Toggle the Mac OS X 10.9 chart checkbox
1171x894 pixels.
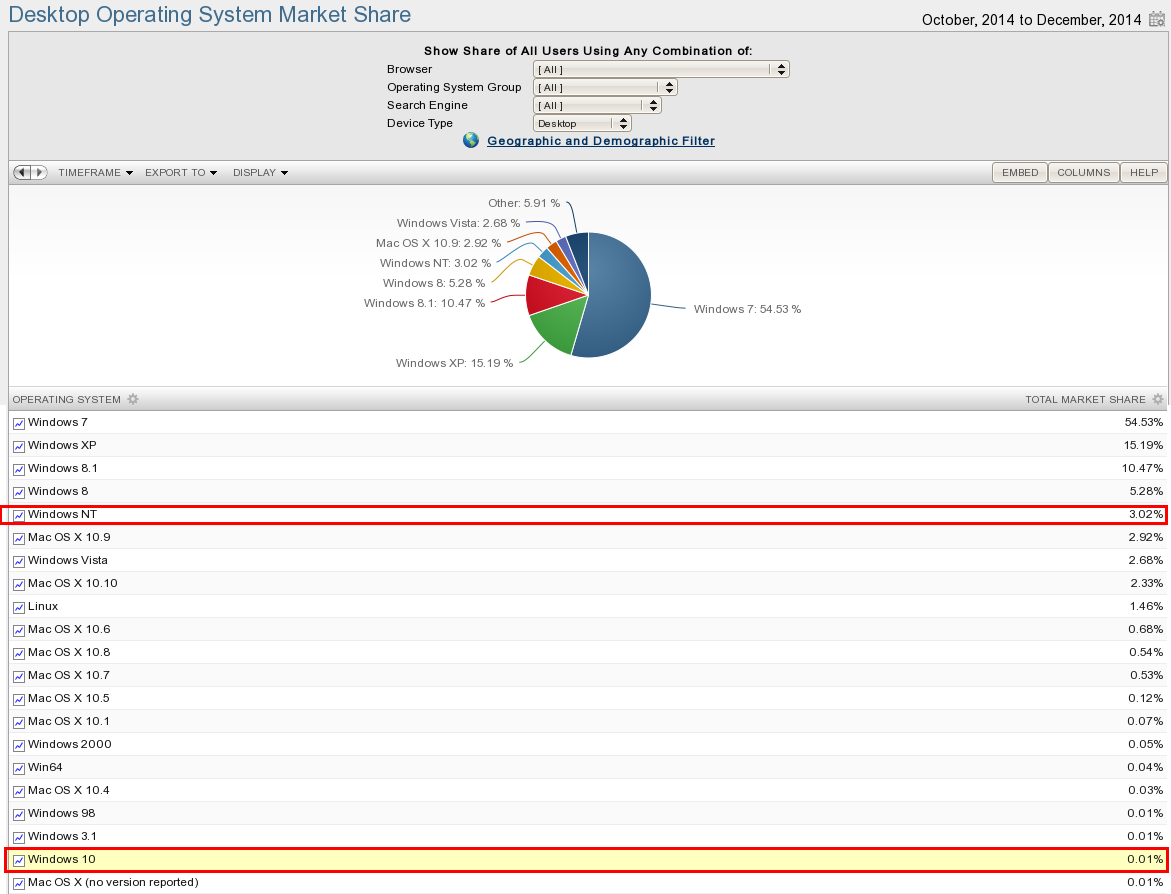[x=19, y=538]
